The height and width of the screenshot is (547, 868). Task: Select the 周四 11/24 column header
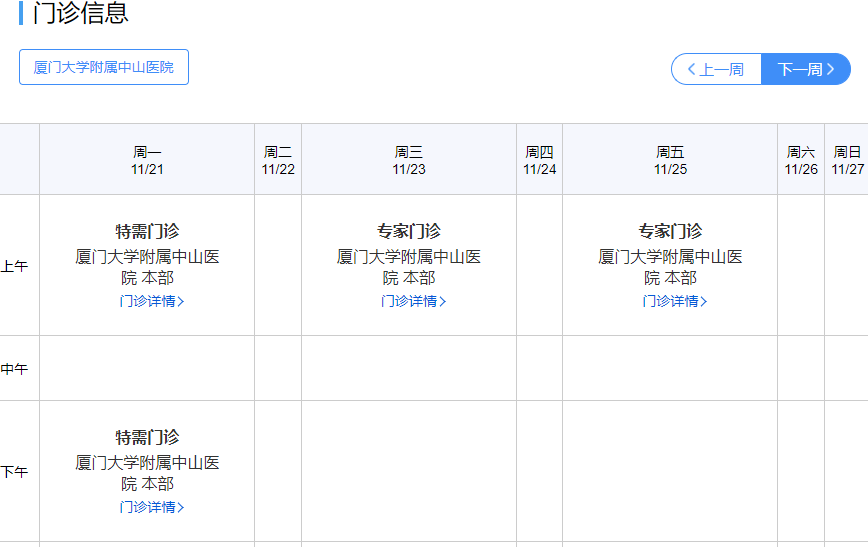point(539,160)
